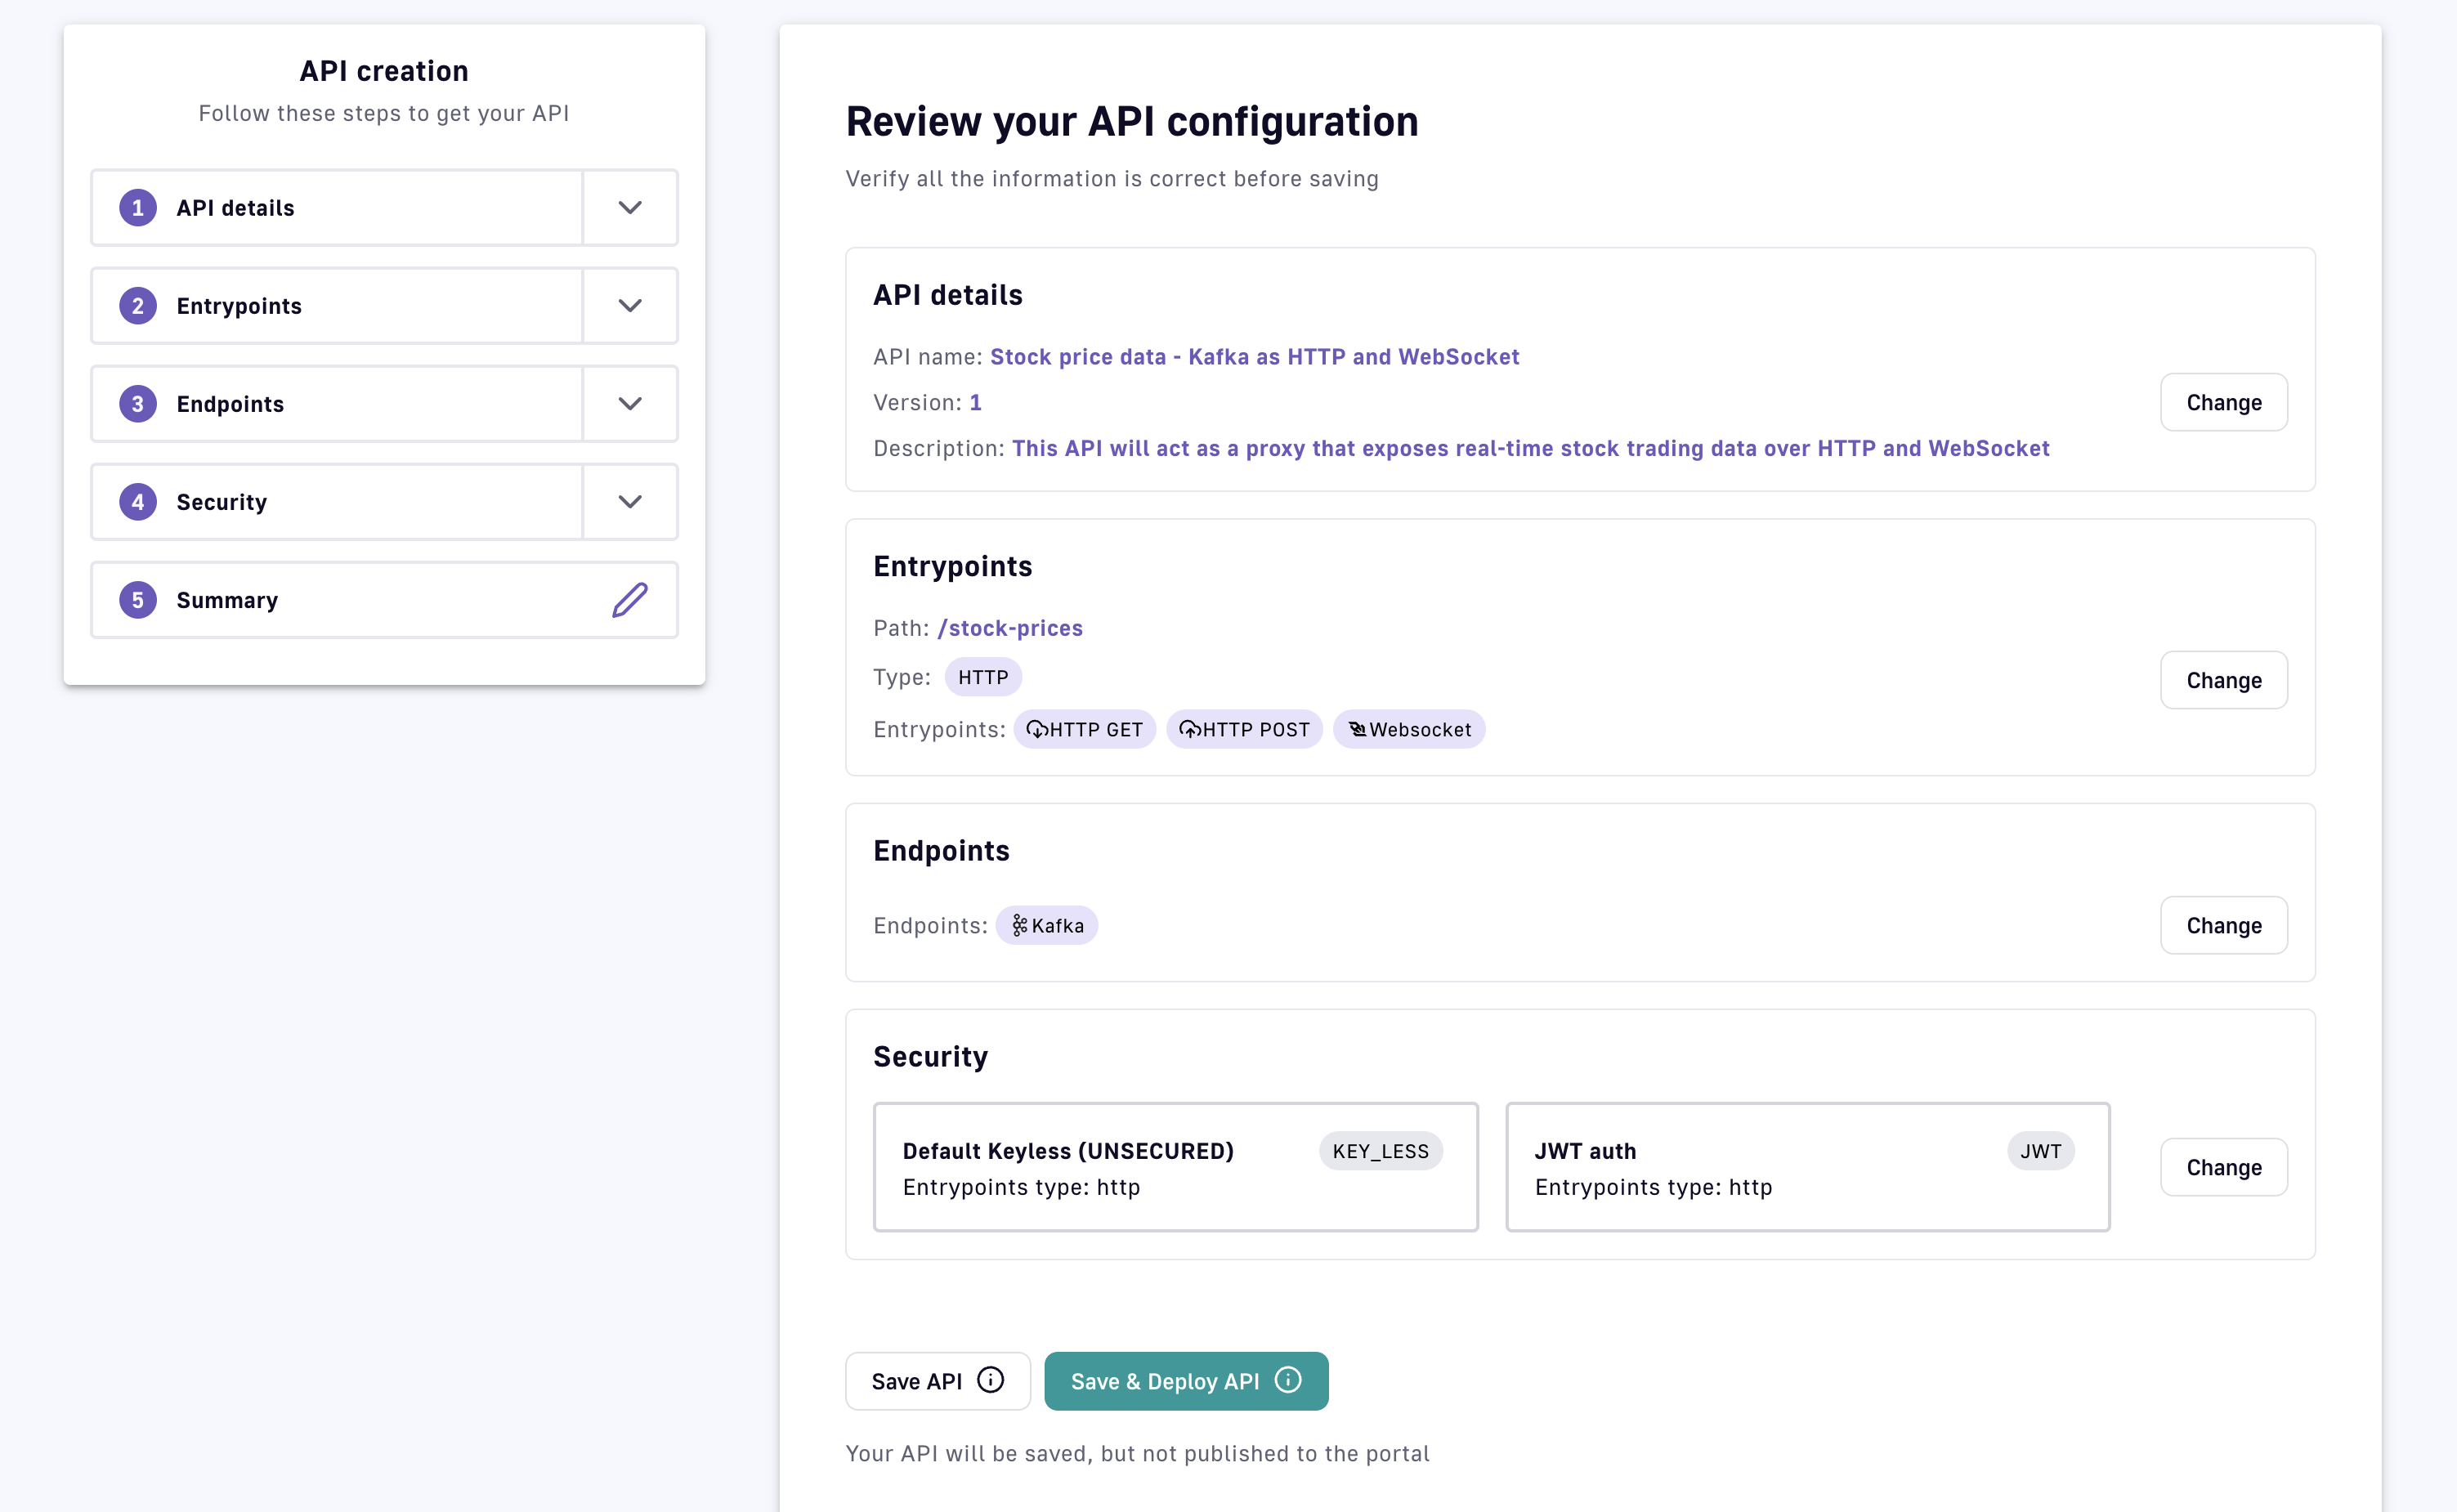Select the Entrypoints step in the sidebar
This screenshot has width=2457, height=1512.
pos(239,305)
